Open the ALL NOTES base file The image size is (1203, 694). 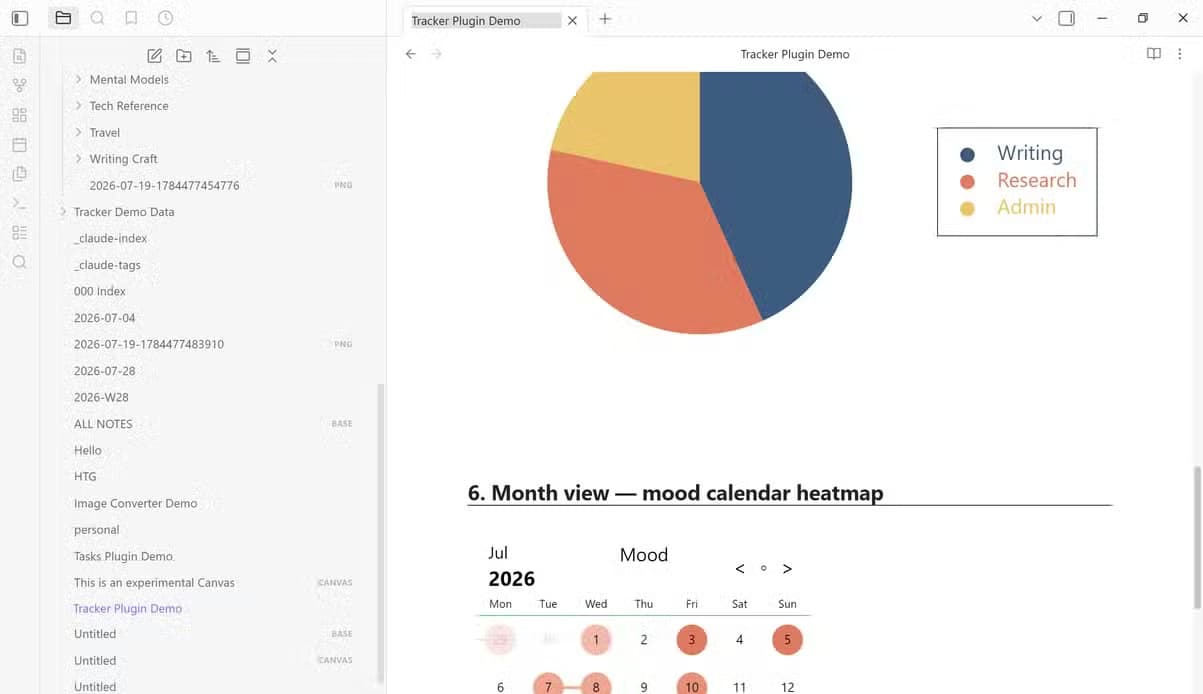[x=103, y=424]
